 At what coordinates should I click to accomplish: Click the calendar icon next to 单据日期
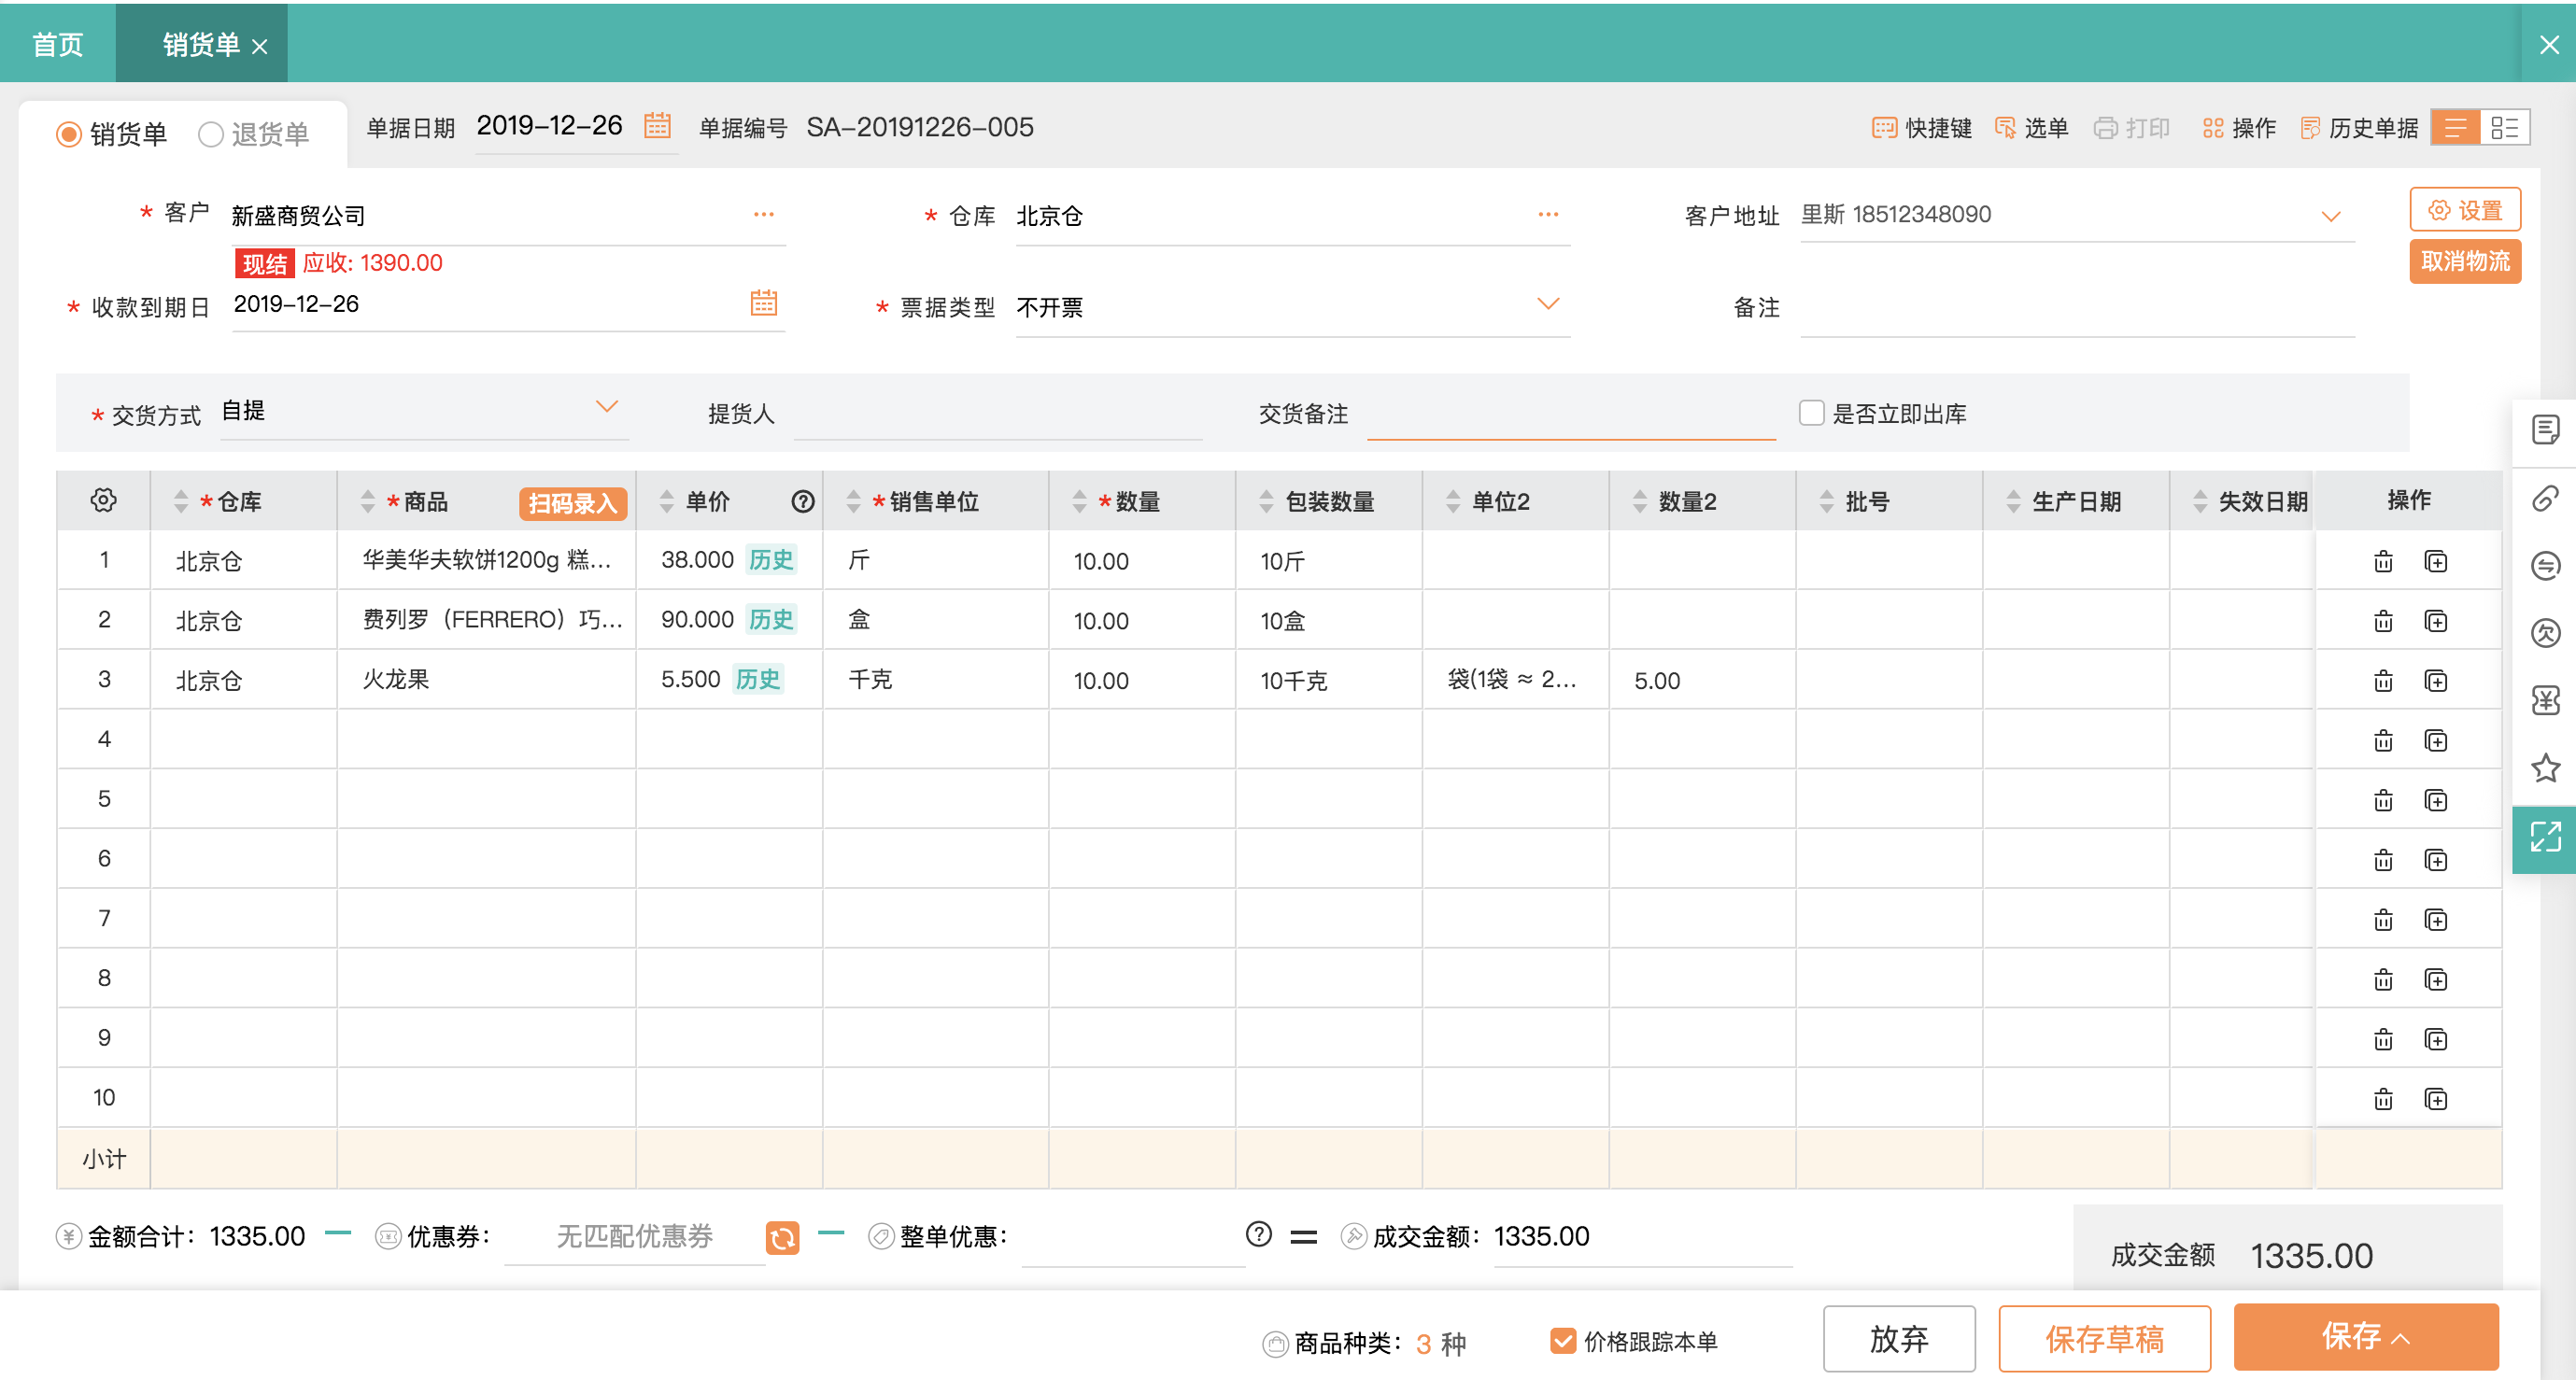pos(659,128)
